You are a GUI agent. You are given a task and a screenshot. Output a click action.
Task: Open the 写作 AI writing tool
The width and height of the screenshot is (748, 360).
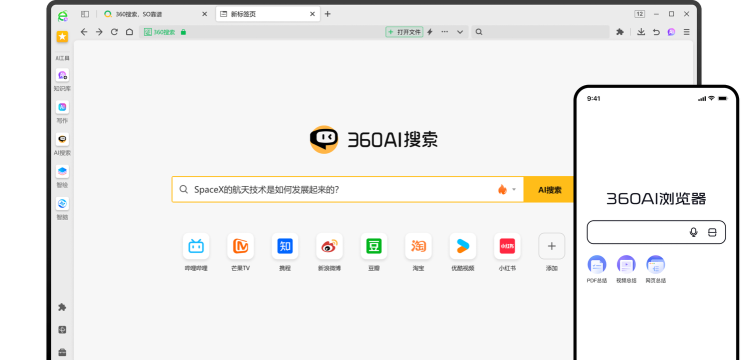point(62,107)
